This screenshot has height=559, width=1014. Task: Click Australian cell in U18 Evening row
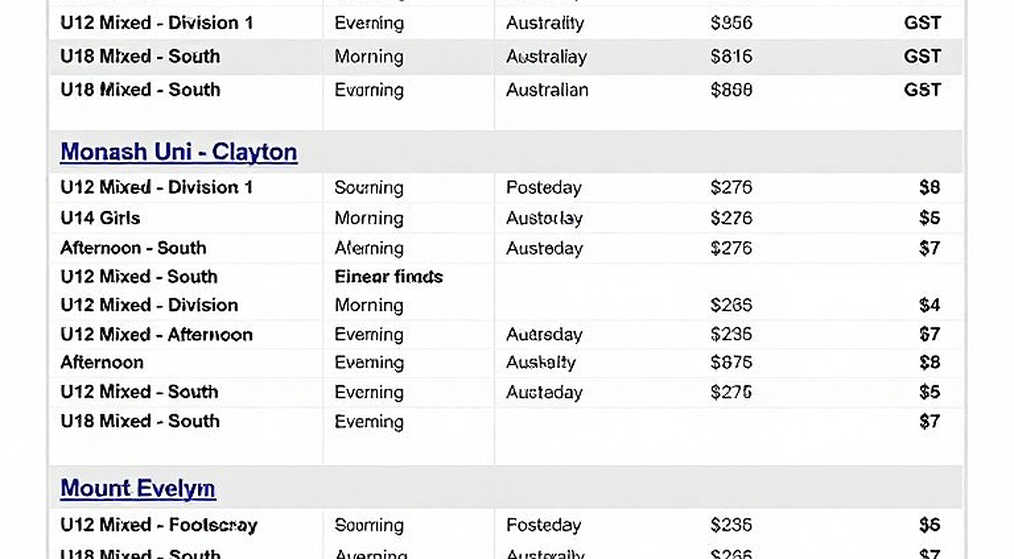click(547, 89)
